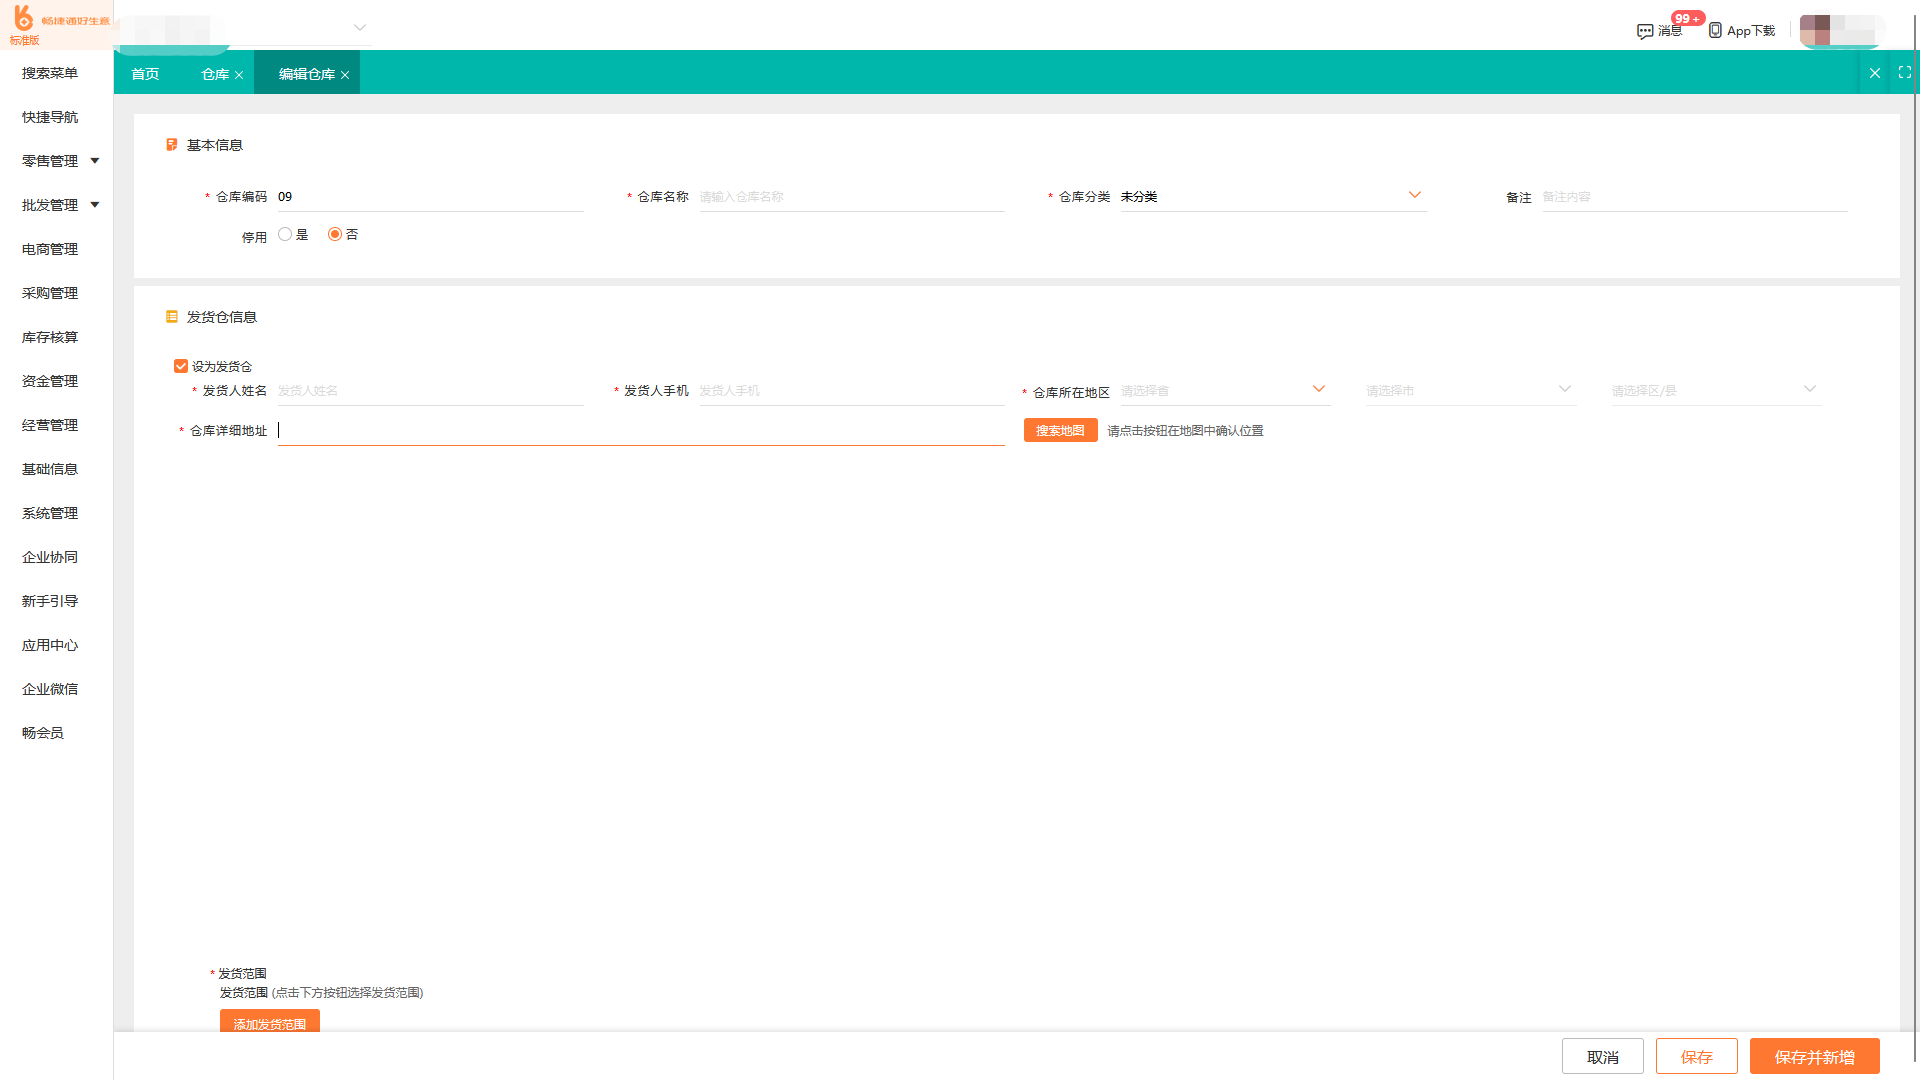Click 保存并新增 action button
The image size is (1920, 1080).
1812,1055
